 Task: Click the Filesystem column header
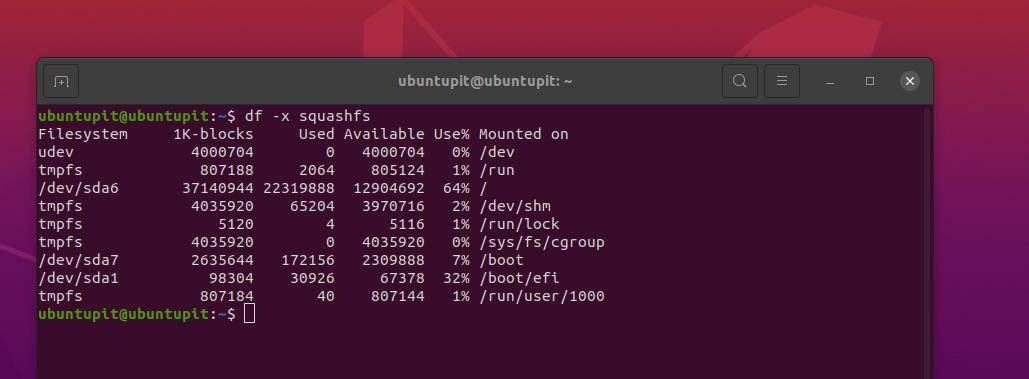point(83,134)
